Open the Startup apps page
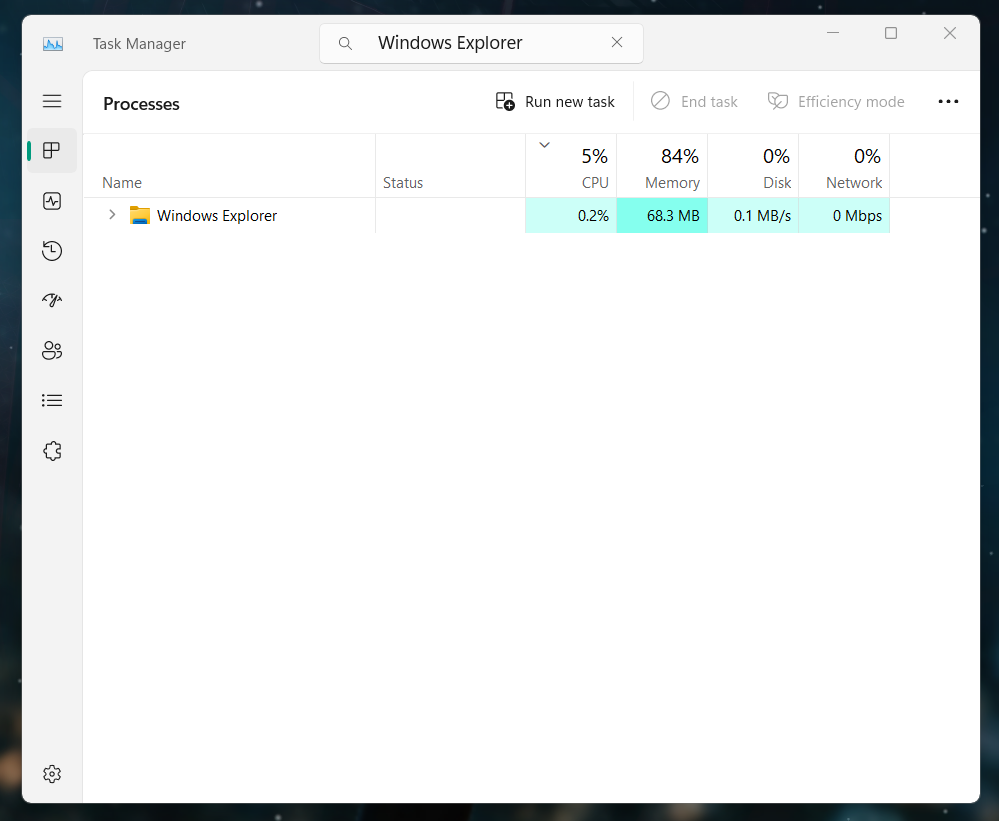The image size is (999, 821). click(52, 300)
